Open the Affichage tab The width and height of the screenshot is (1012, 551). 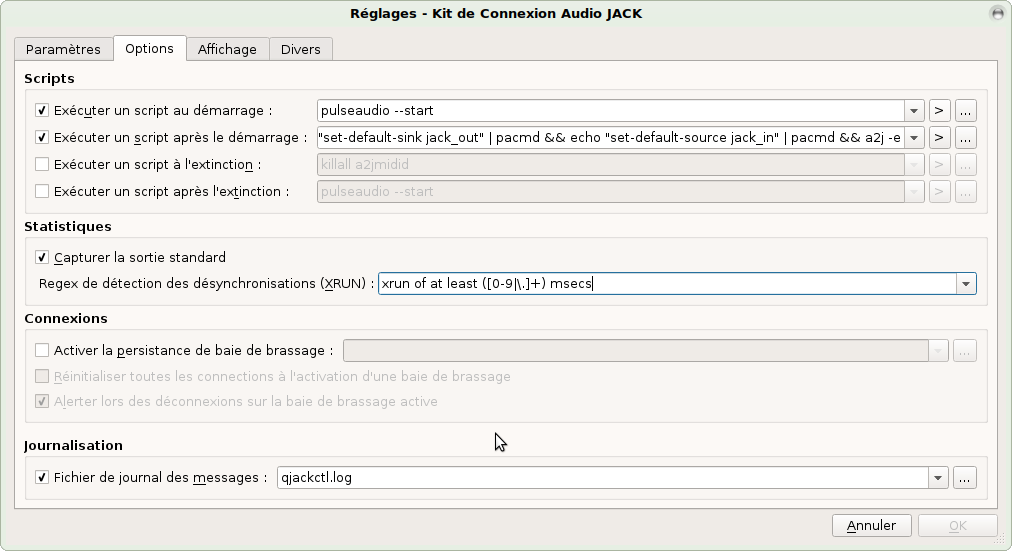point(227,49)
